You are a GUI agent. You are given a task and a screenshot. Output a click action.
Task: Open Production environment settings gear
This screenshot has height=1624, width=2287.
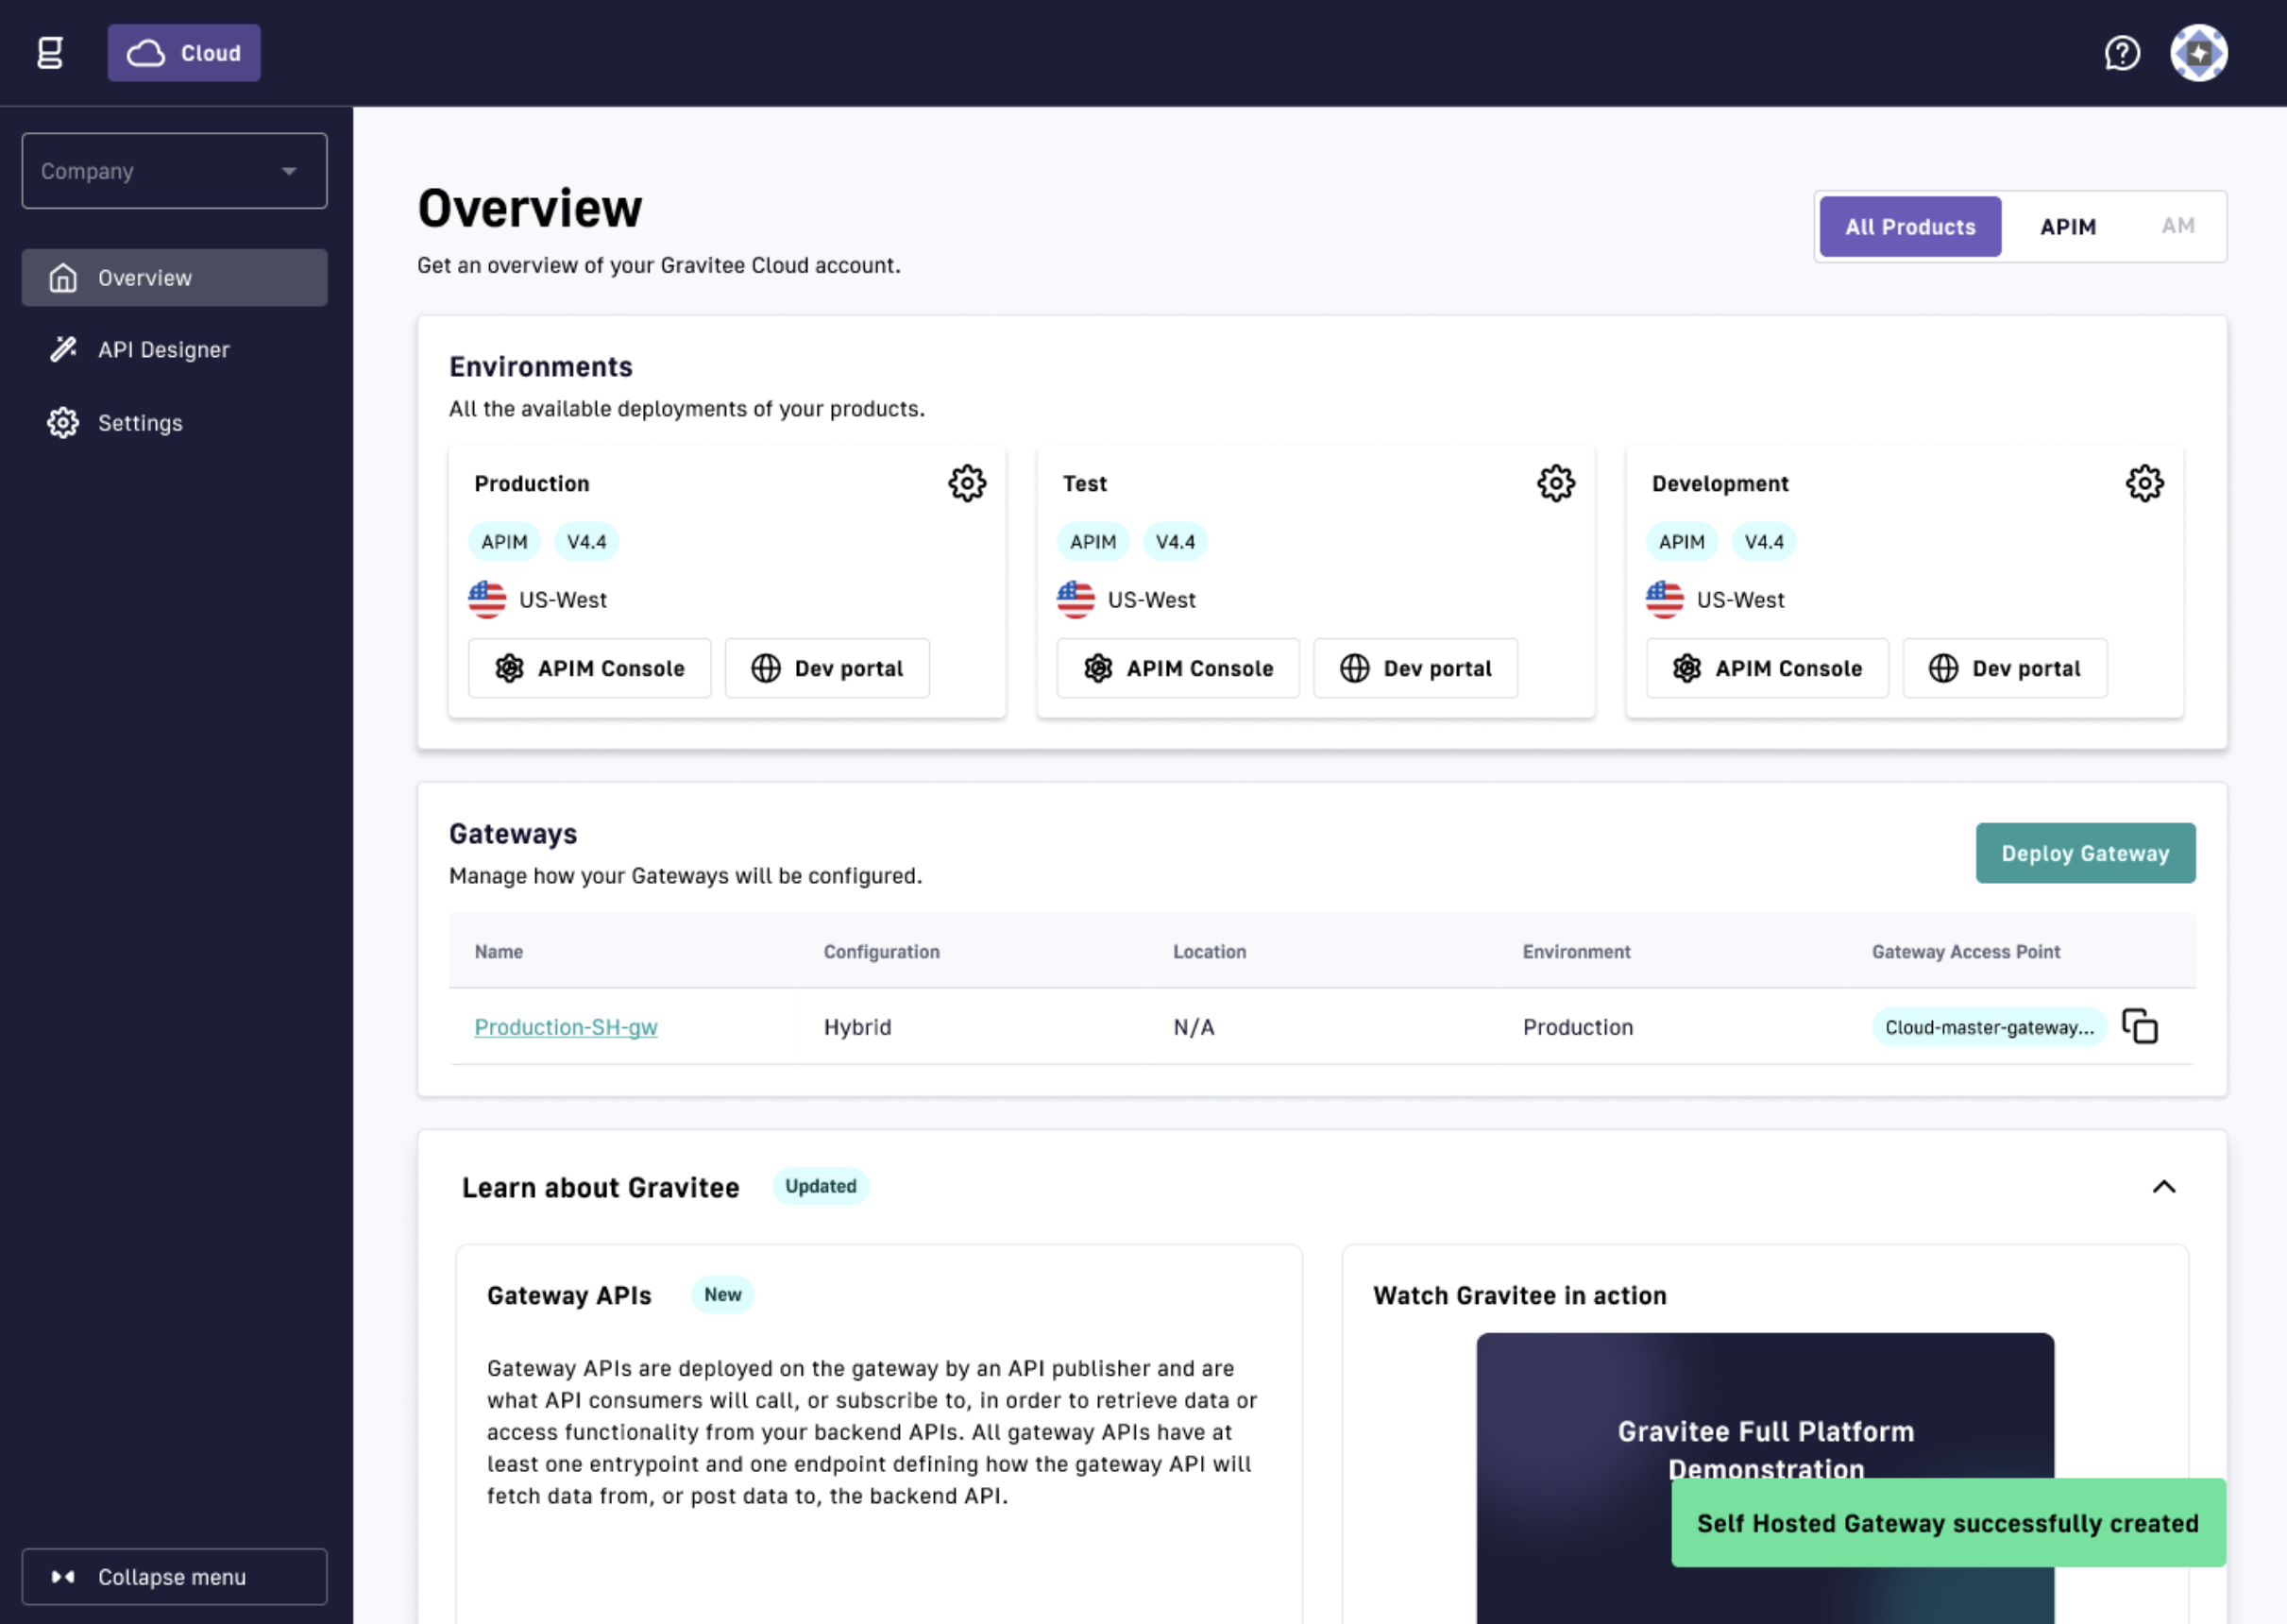[x=966, y=483]
